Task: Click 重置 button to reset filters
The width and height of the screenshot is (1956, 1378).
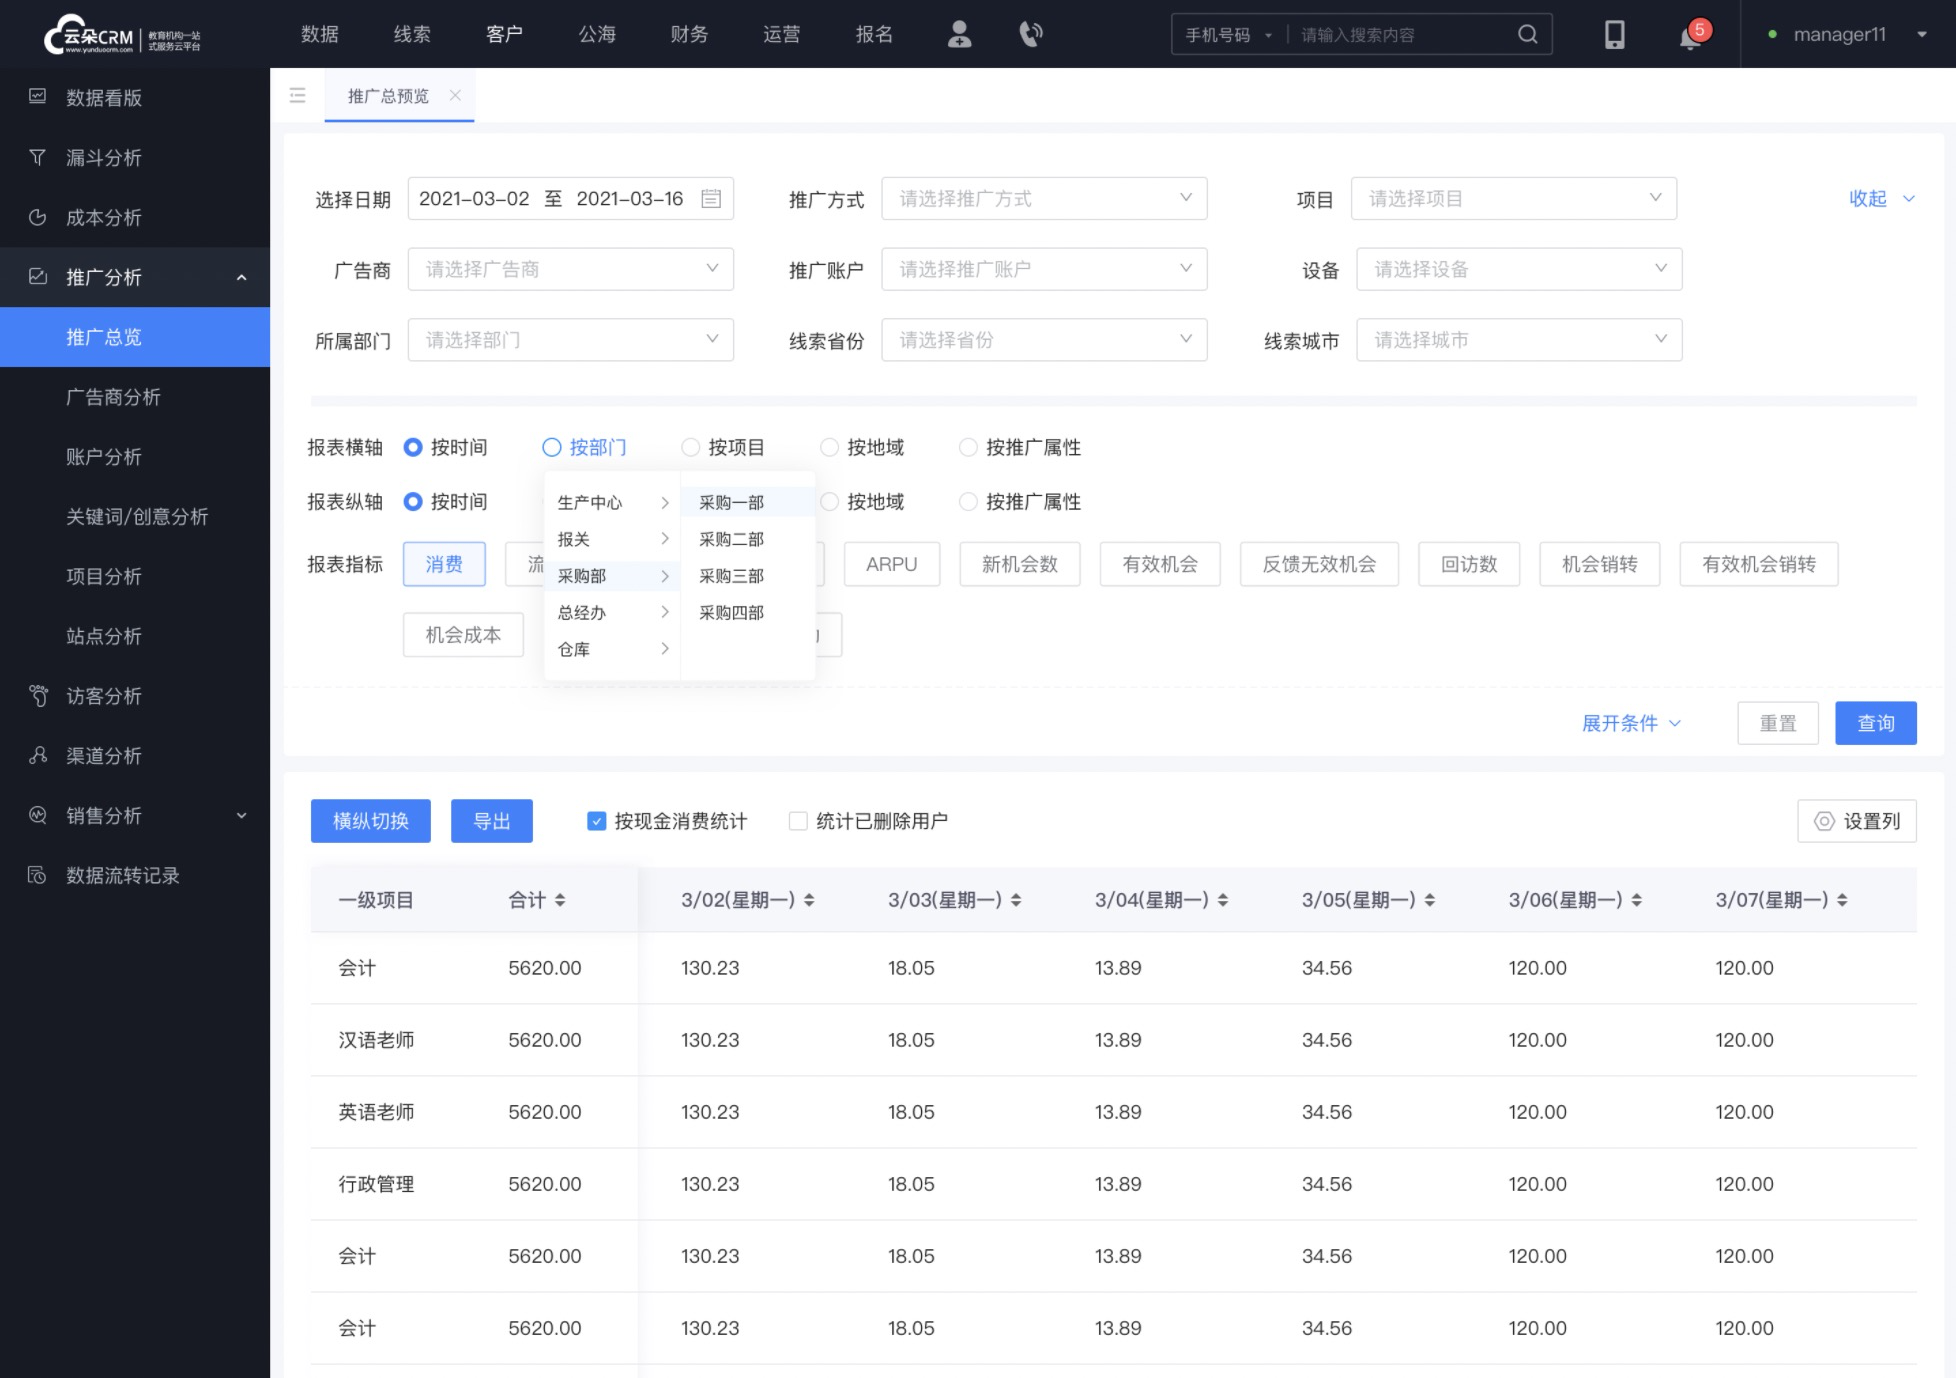Action: pyautogui.click(x=1779, y=723)
